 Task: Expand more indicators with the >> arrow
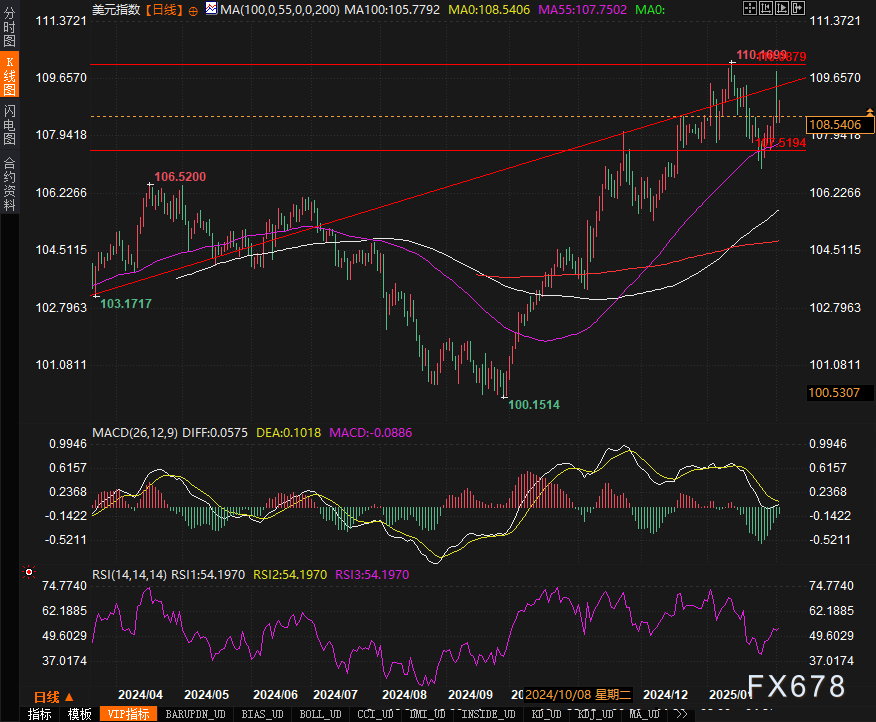[x=680, y=714]
